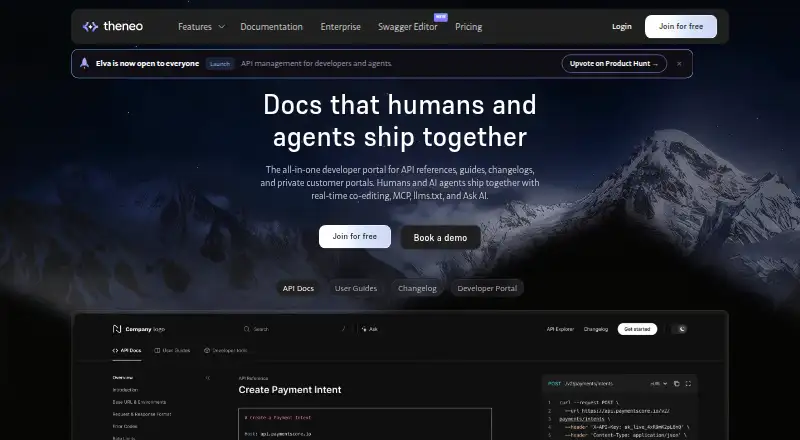Click the Company logo icon in the docs preview
Screen dimensions: 800x440
tap(117, 329)
